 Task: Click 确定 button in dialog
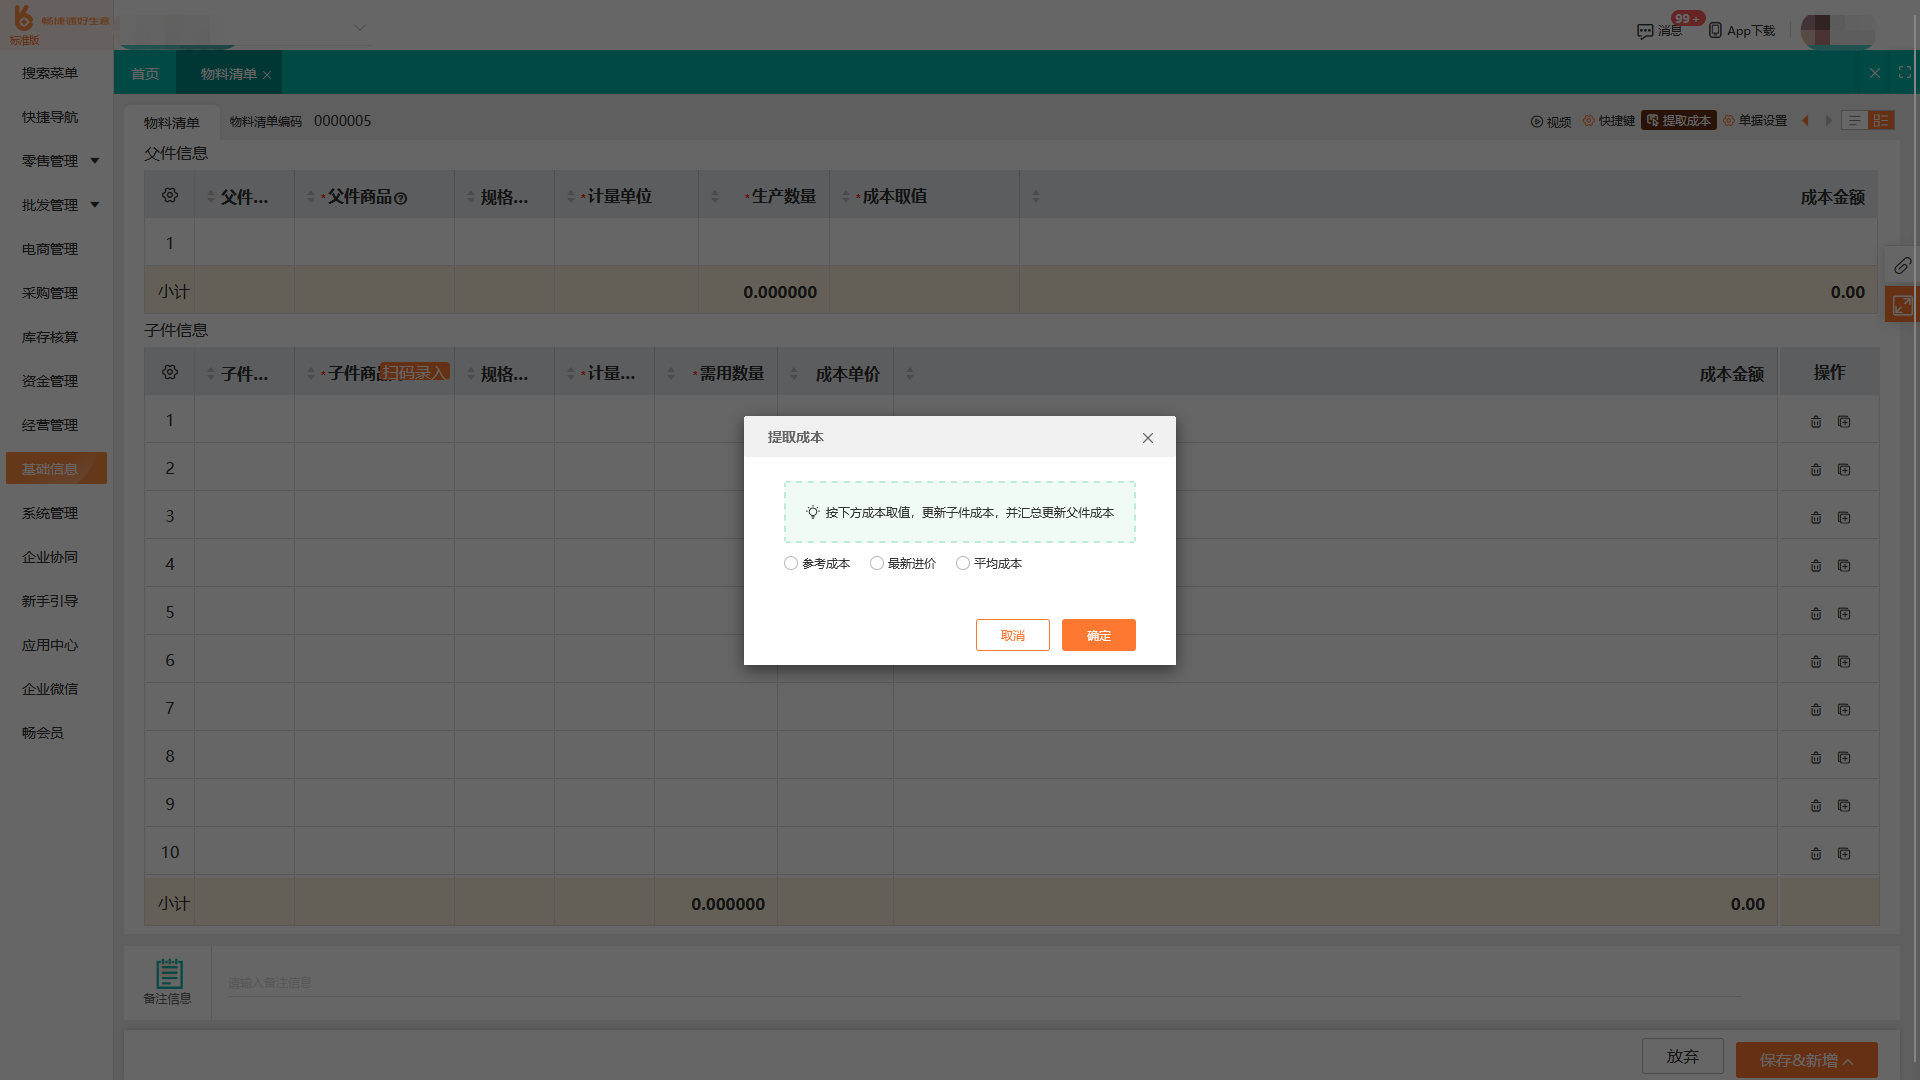coord(1098,634)
